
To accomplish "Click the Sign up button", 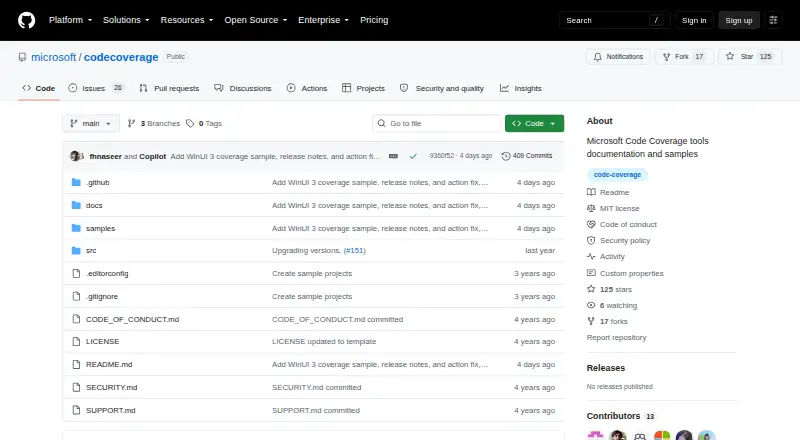I will click(739, 20).
